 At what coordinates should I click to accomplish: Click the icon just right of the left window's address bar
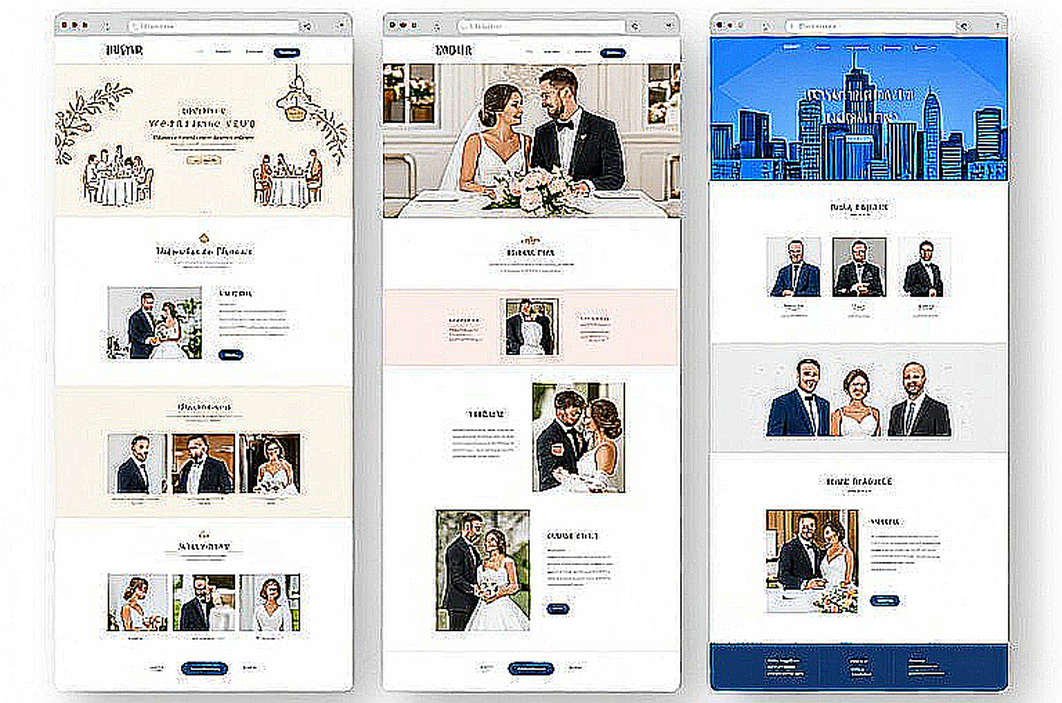click(307, 26)
